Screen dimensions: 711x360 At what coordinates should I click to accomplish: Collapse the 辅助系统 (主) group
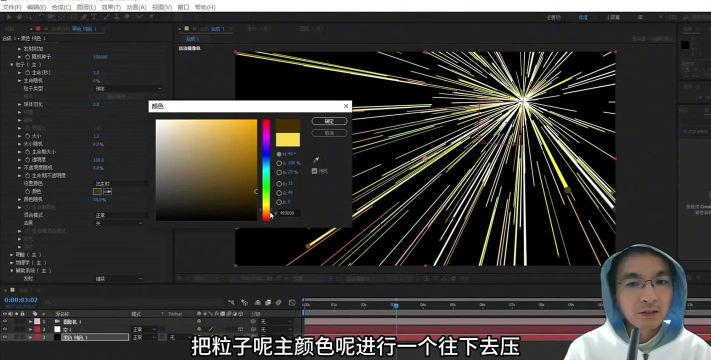pos(12,271)
